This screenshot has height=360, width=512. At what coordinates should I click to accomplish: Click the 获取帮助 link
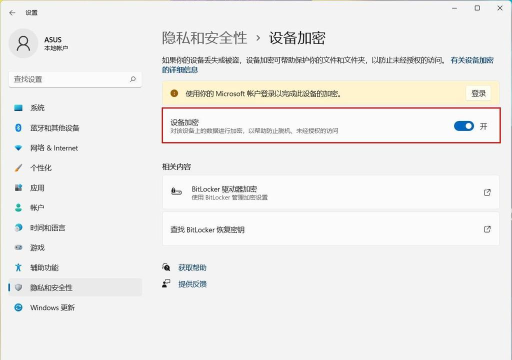pyautogui.click(x=192, y=267)
